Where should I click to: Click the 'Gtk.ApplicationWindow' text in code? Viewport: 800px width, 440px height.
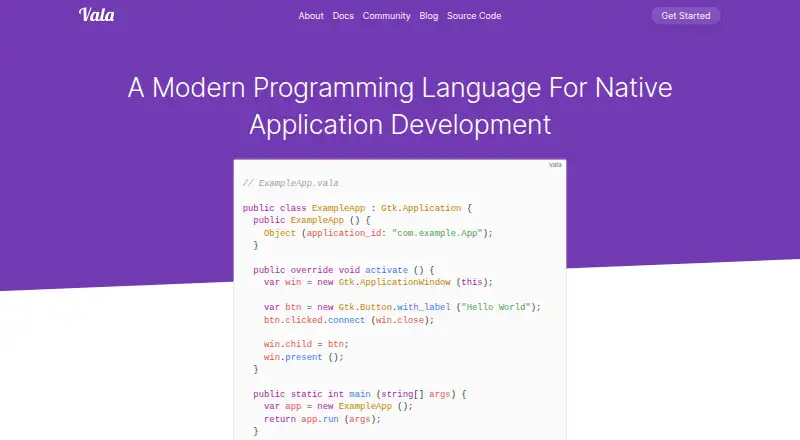394,282
